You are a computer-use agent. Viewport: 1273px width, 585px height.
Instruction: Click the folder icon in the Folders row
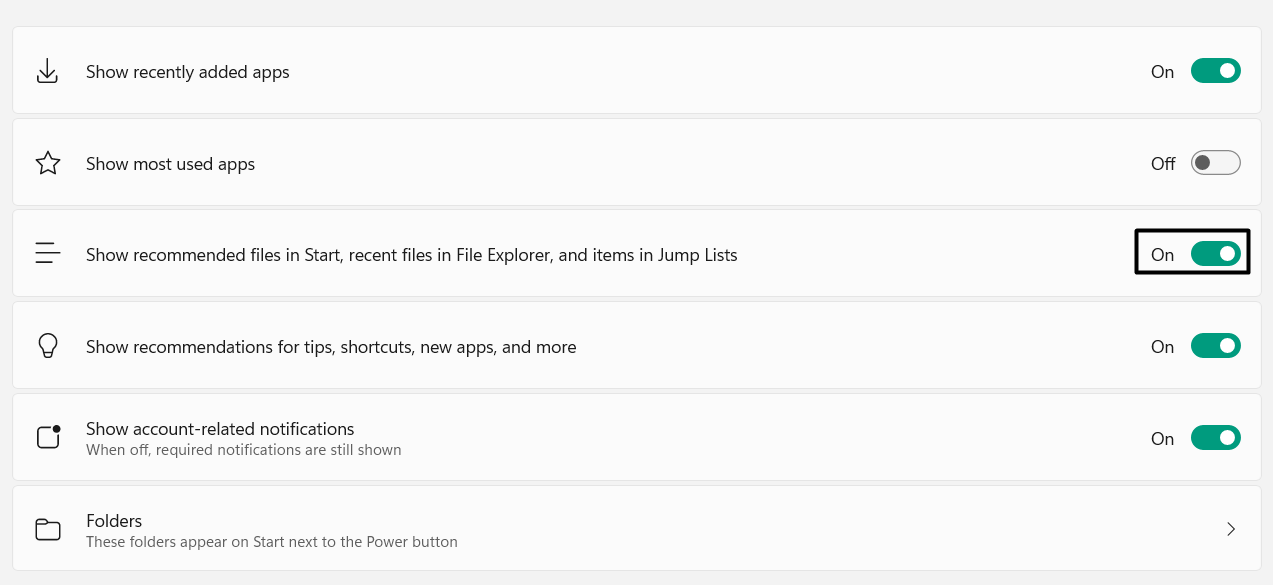coord(46,529)
